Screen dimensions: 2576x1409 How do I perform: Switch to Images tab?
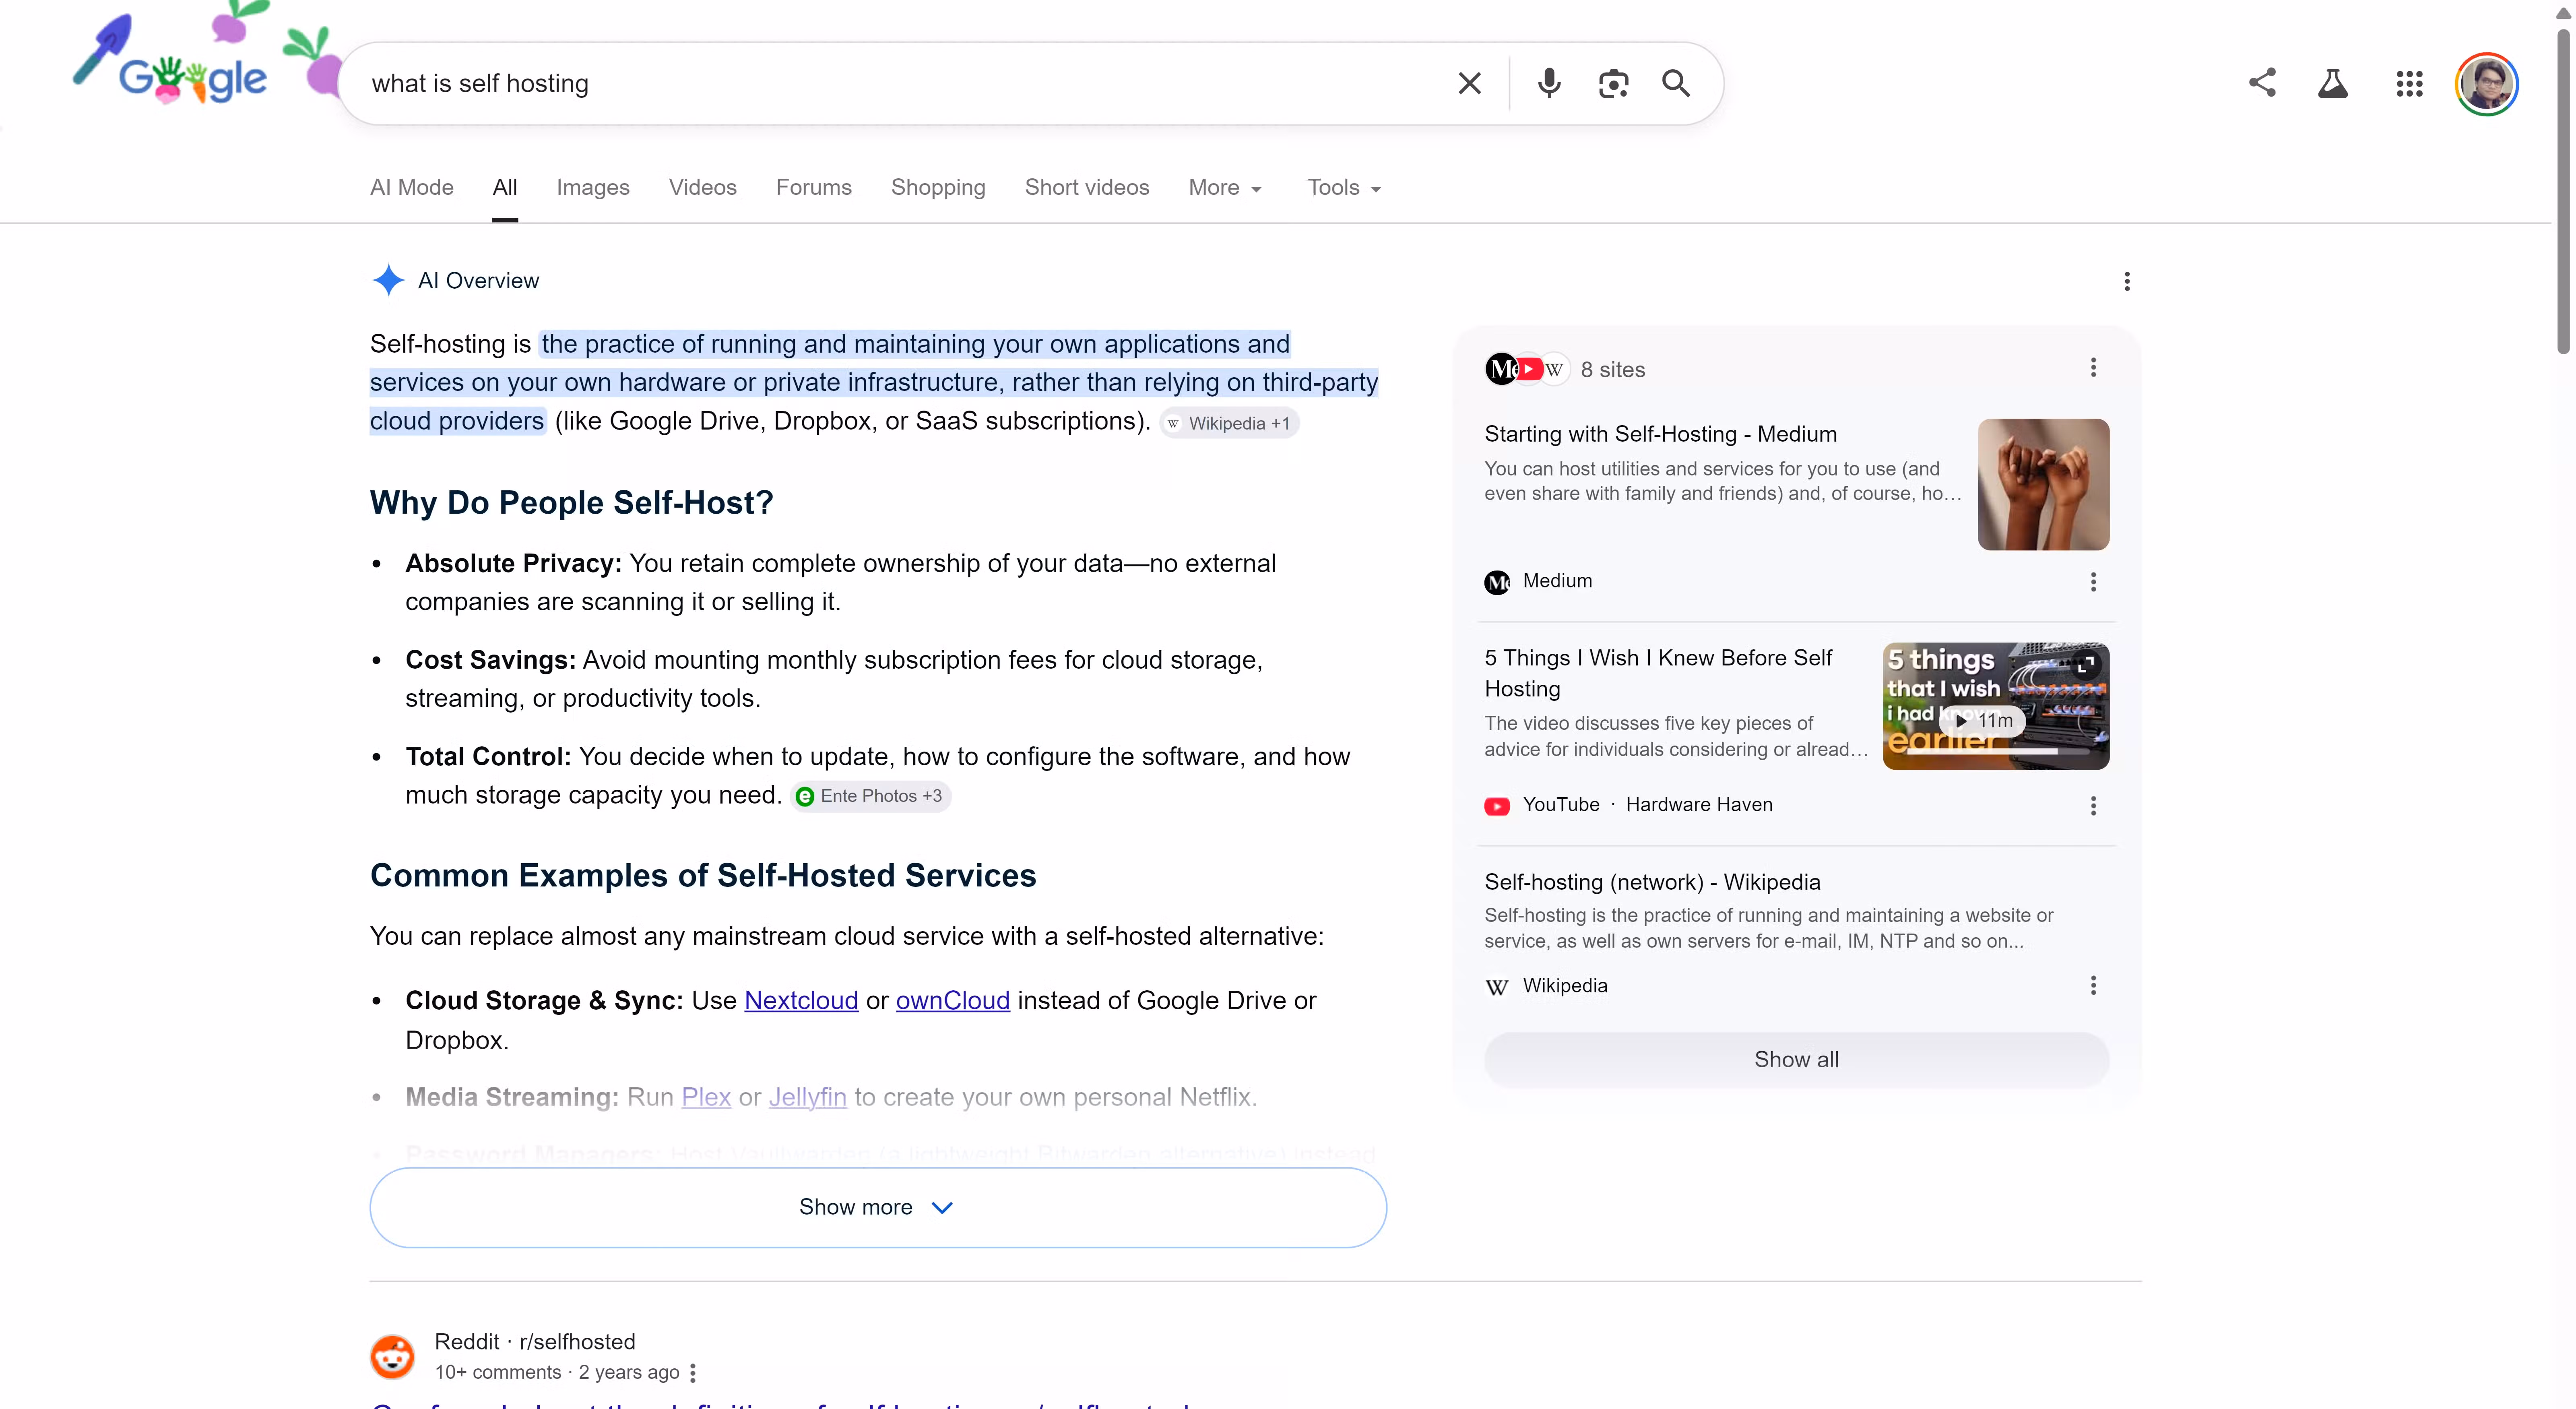coord(592,187)
